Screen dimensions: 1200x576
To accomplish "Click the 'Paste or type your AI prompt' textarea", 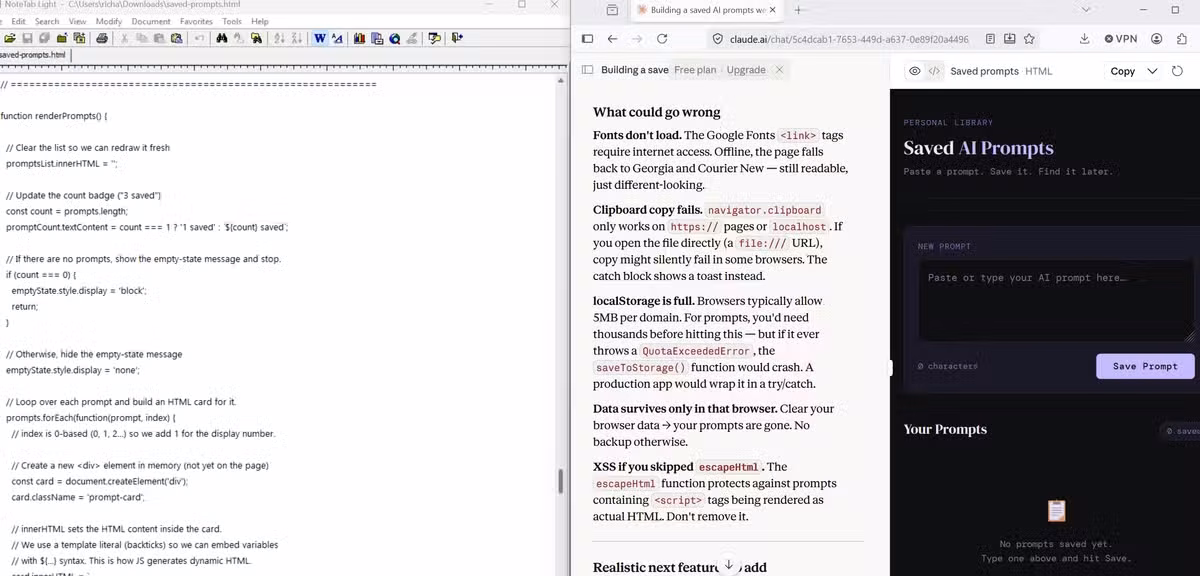I will point(1056,301).
